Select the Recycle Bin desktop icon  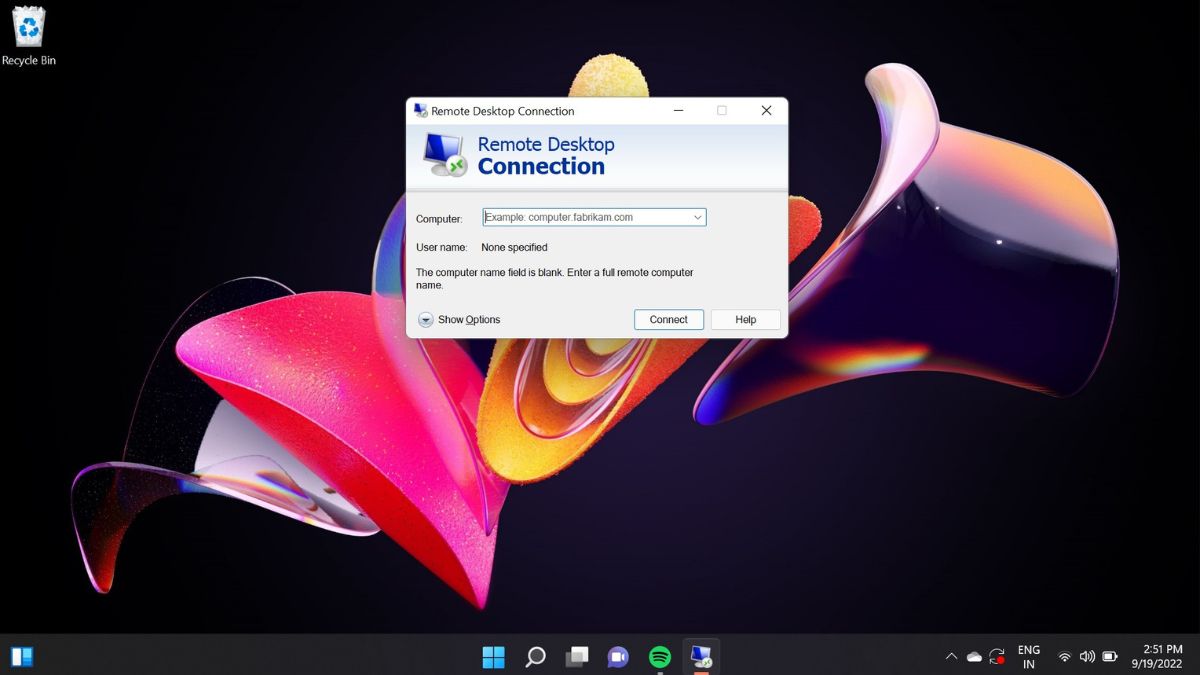[28, 36]
